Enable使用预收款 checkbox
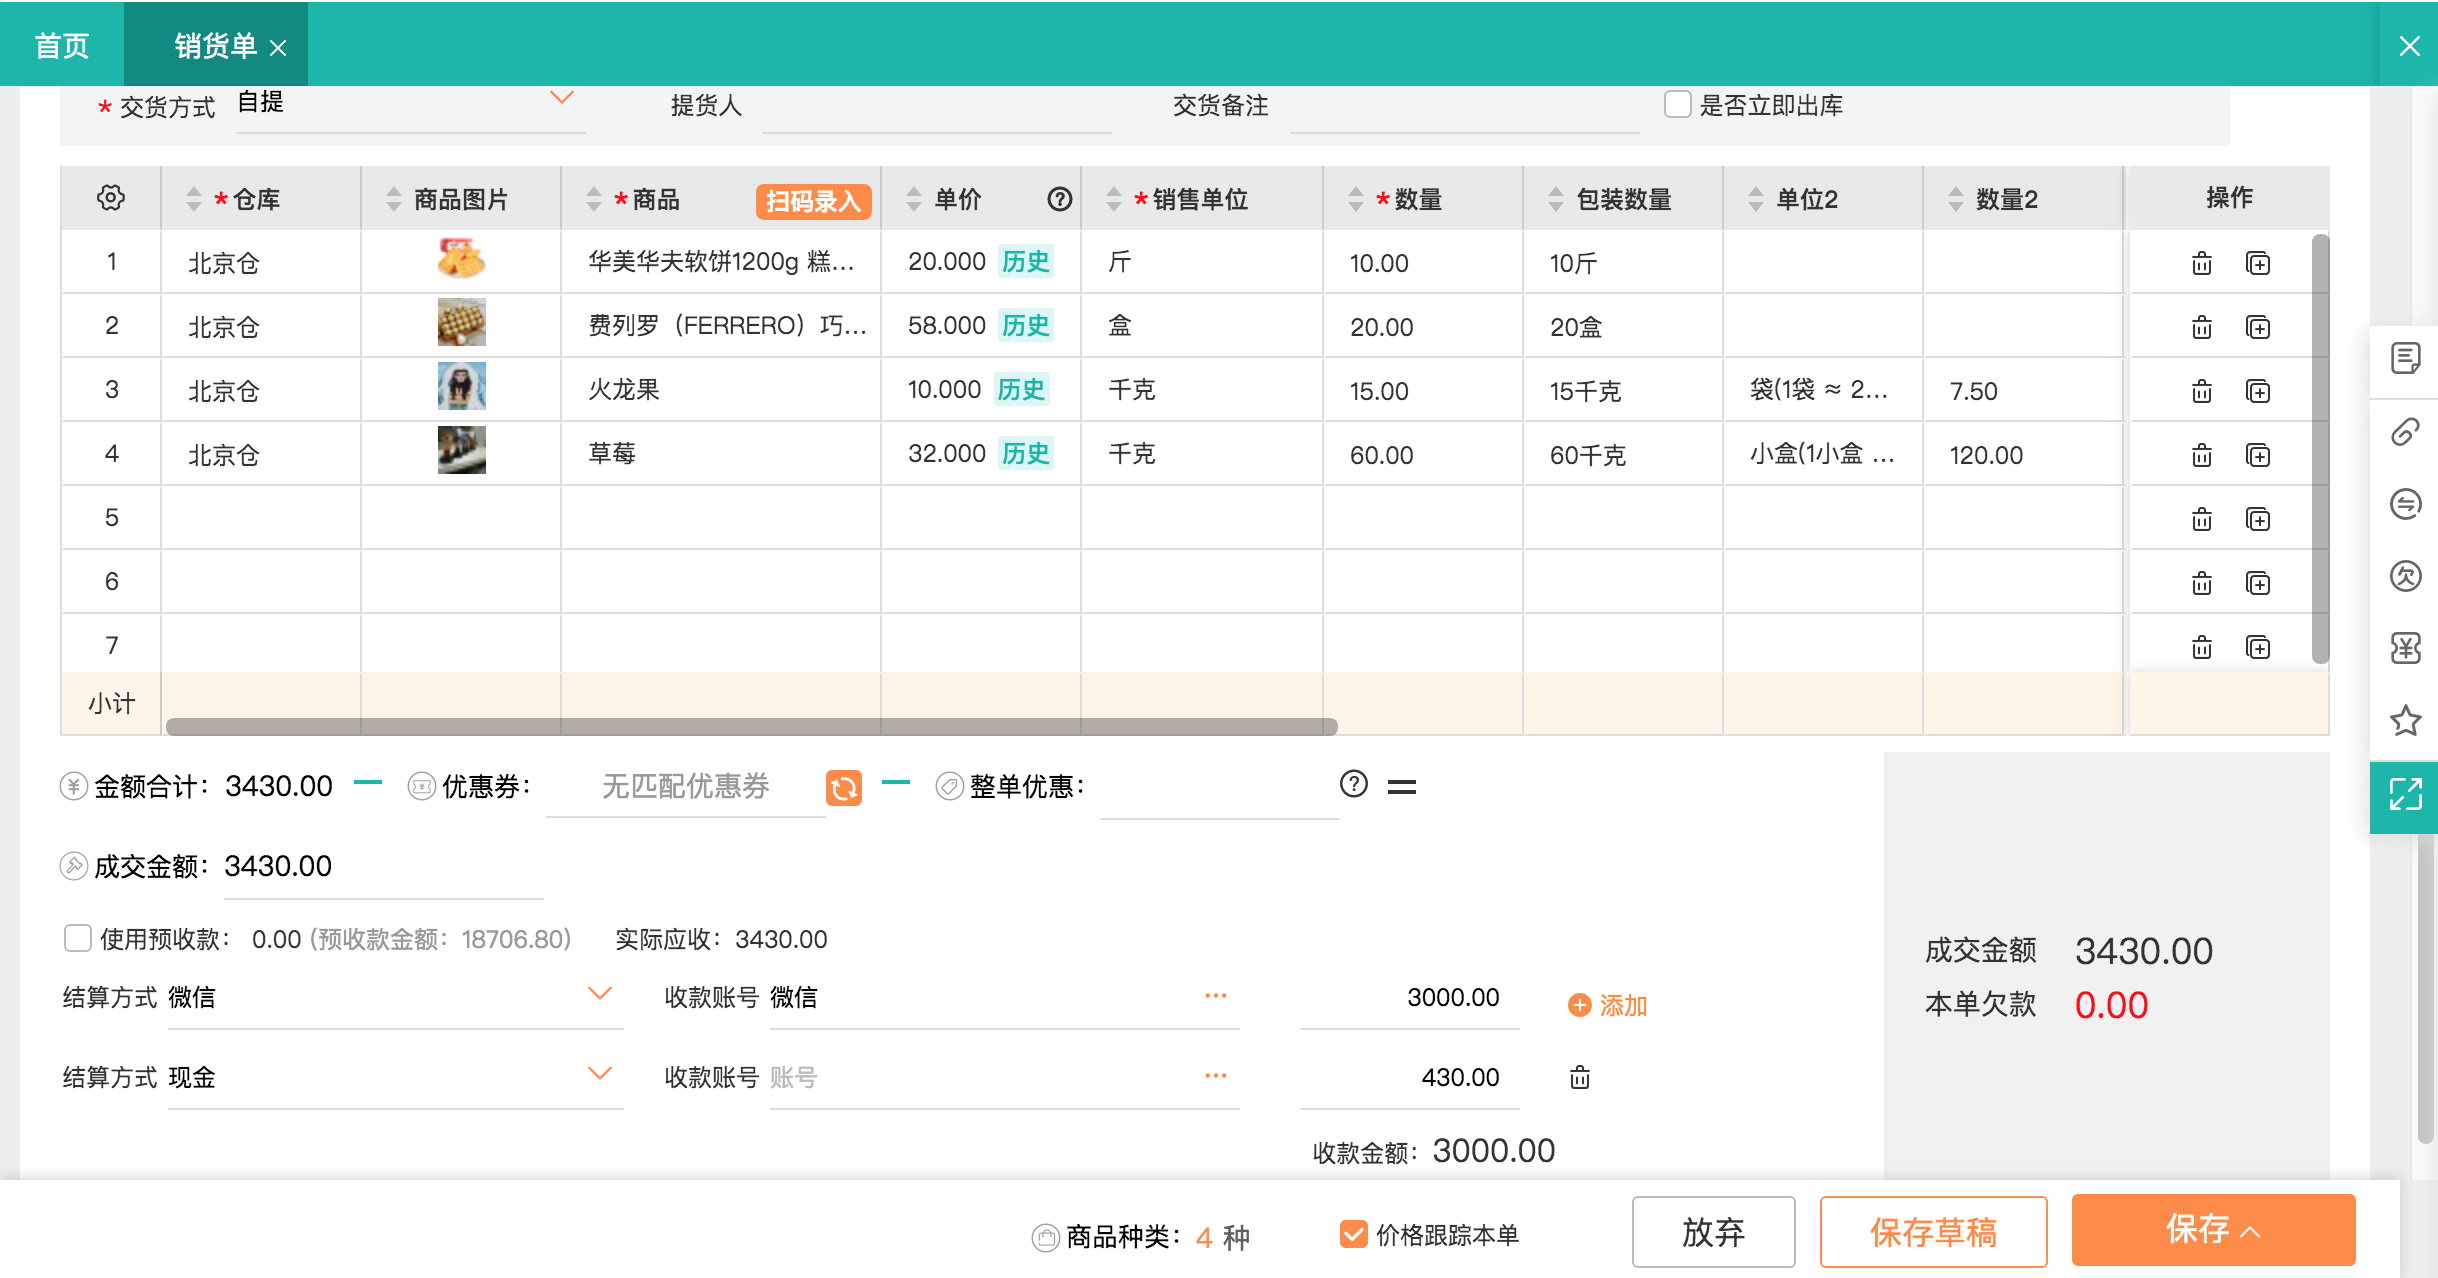2438x1278 pixels. [x=76, y=940]
